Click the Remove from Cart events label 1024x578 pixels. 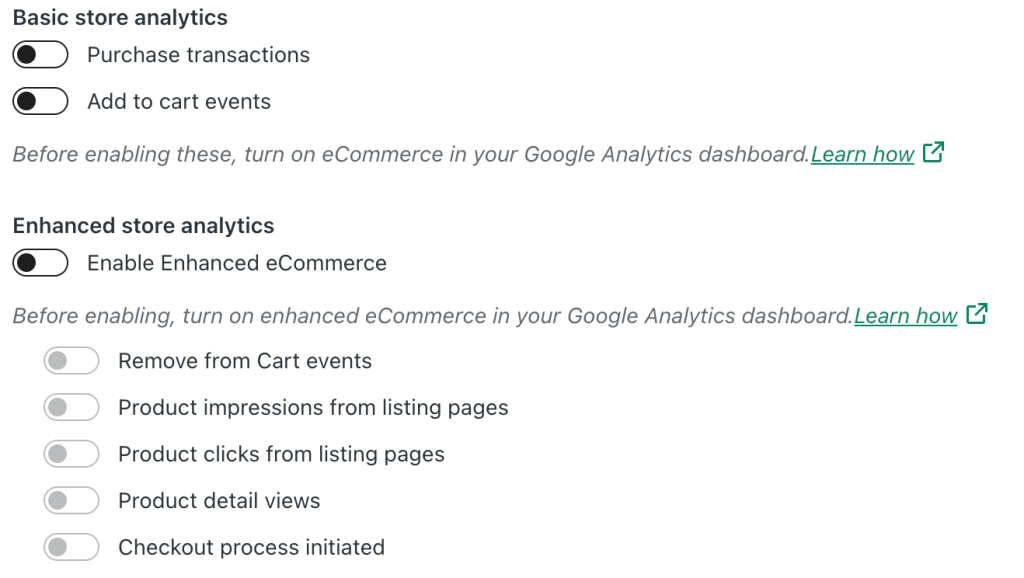(244, 360)
